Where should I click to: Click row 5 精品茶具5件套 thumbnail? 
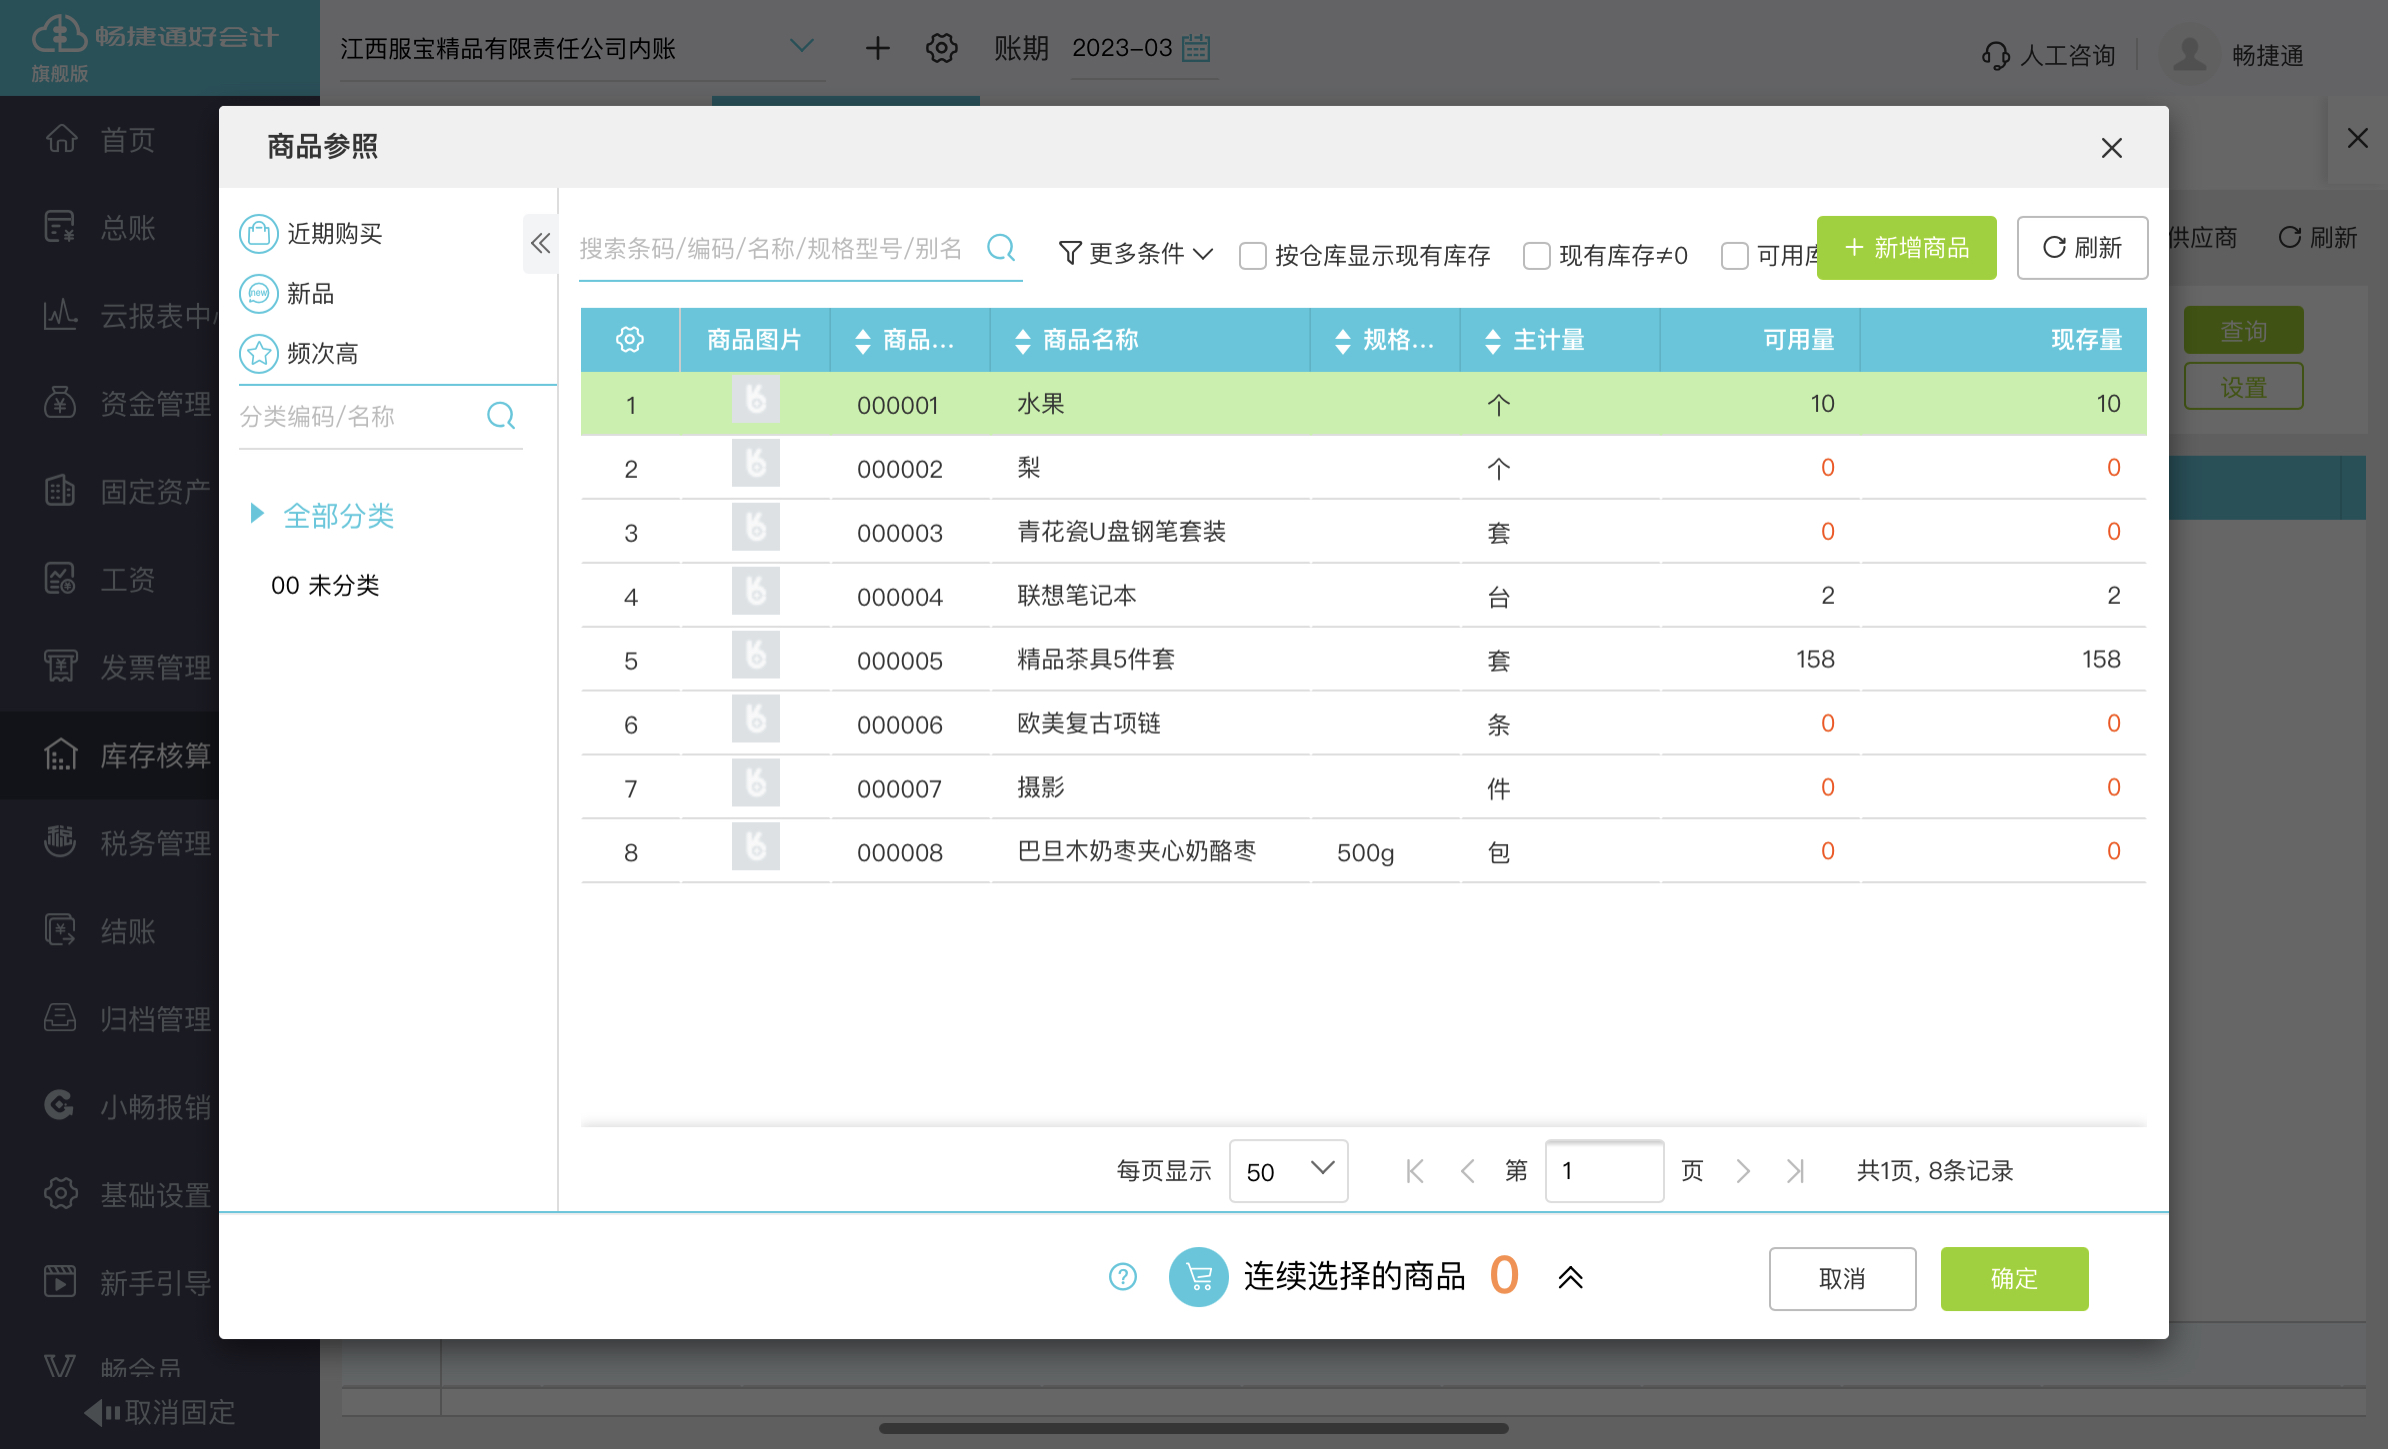point(757,659)
